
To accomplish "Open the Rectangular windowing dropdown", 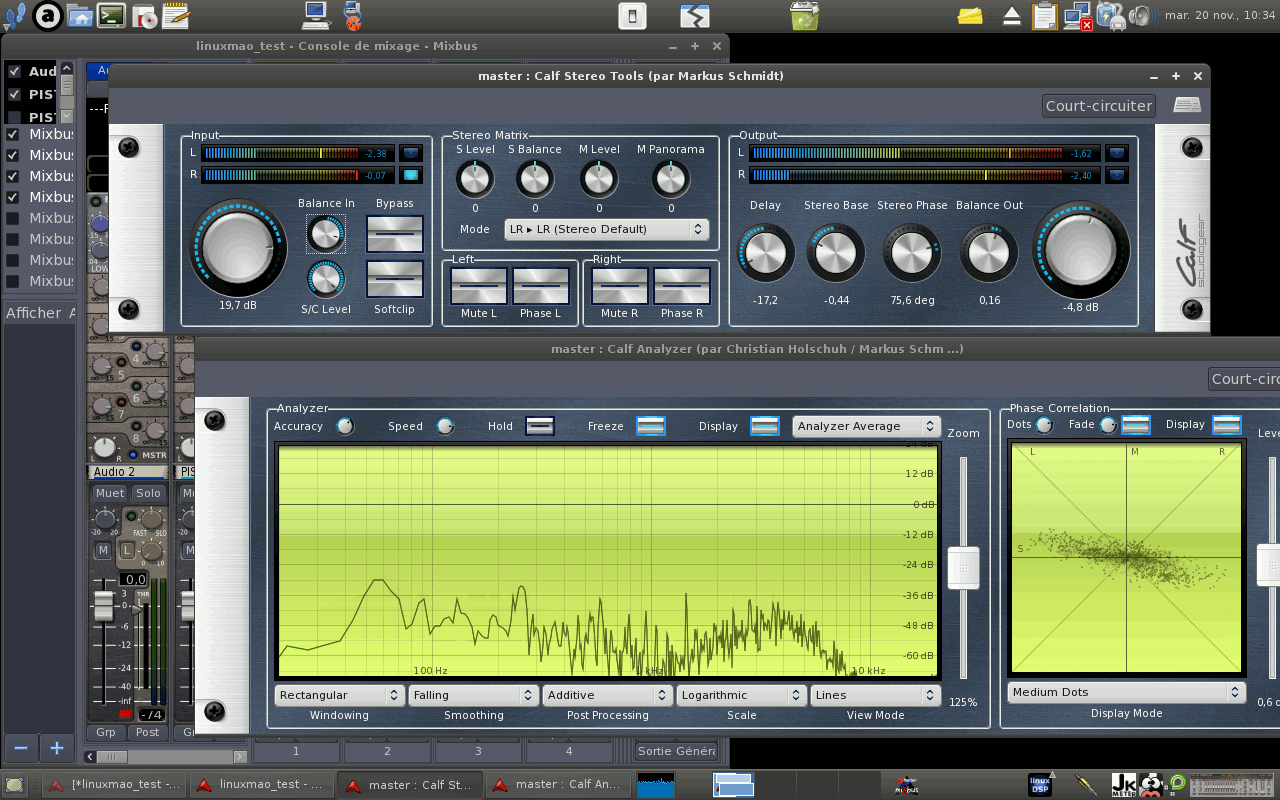I will coord(338,695).
